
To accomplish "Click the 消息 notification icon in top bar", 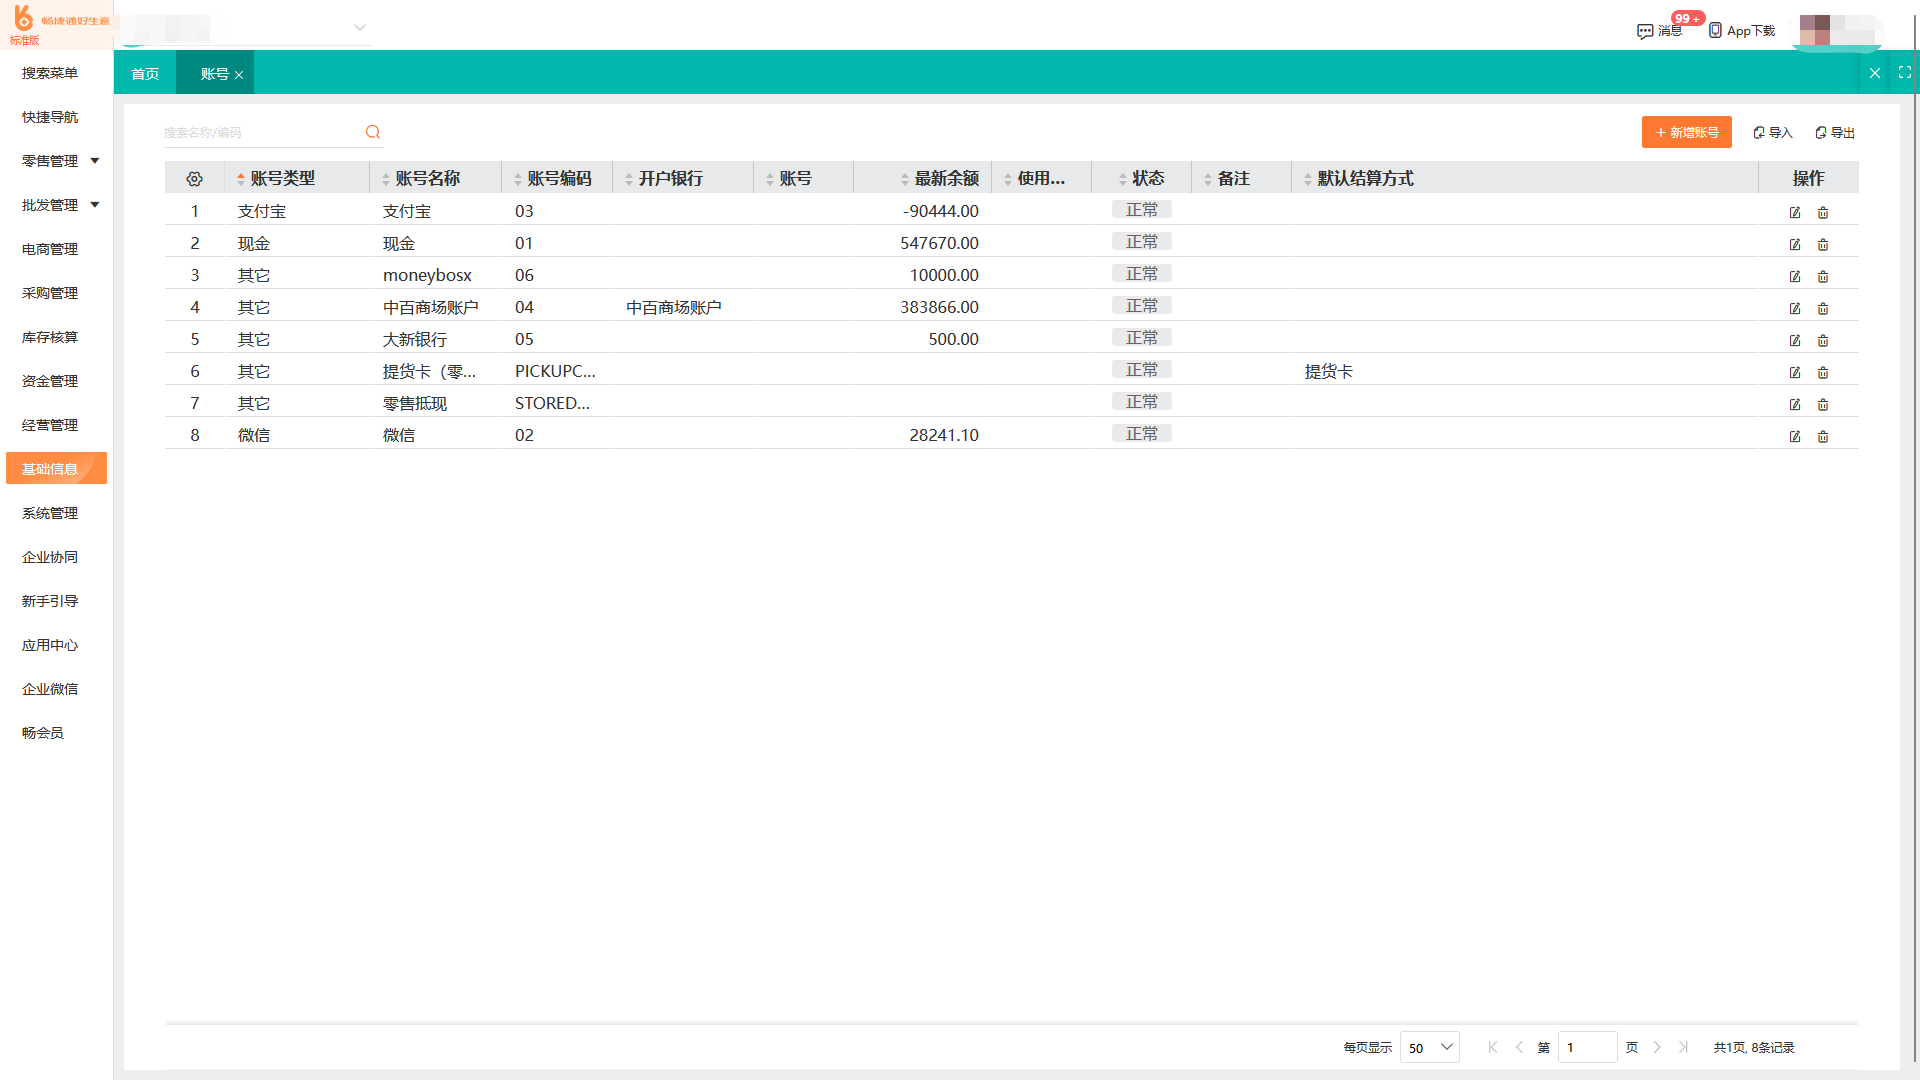I will [1659, 29].
